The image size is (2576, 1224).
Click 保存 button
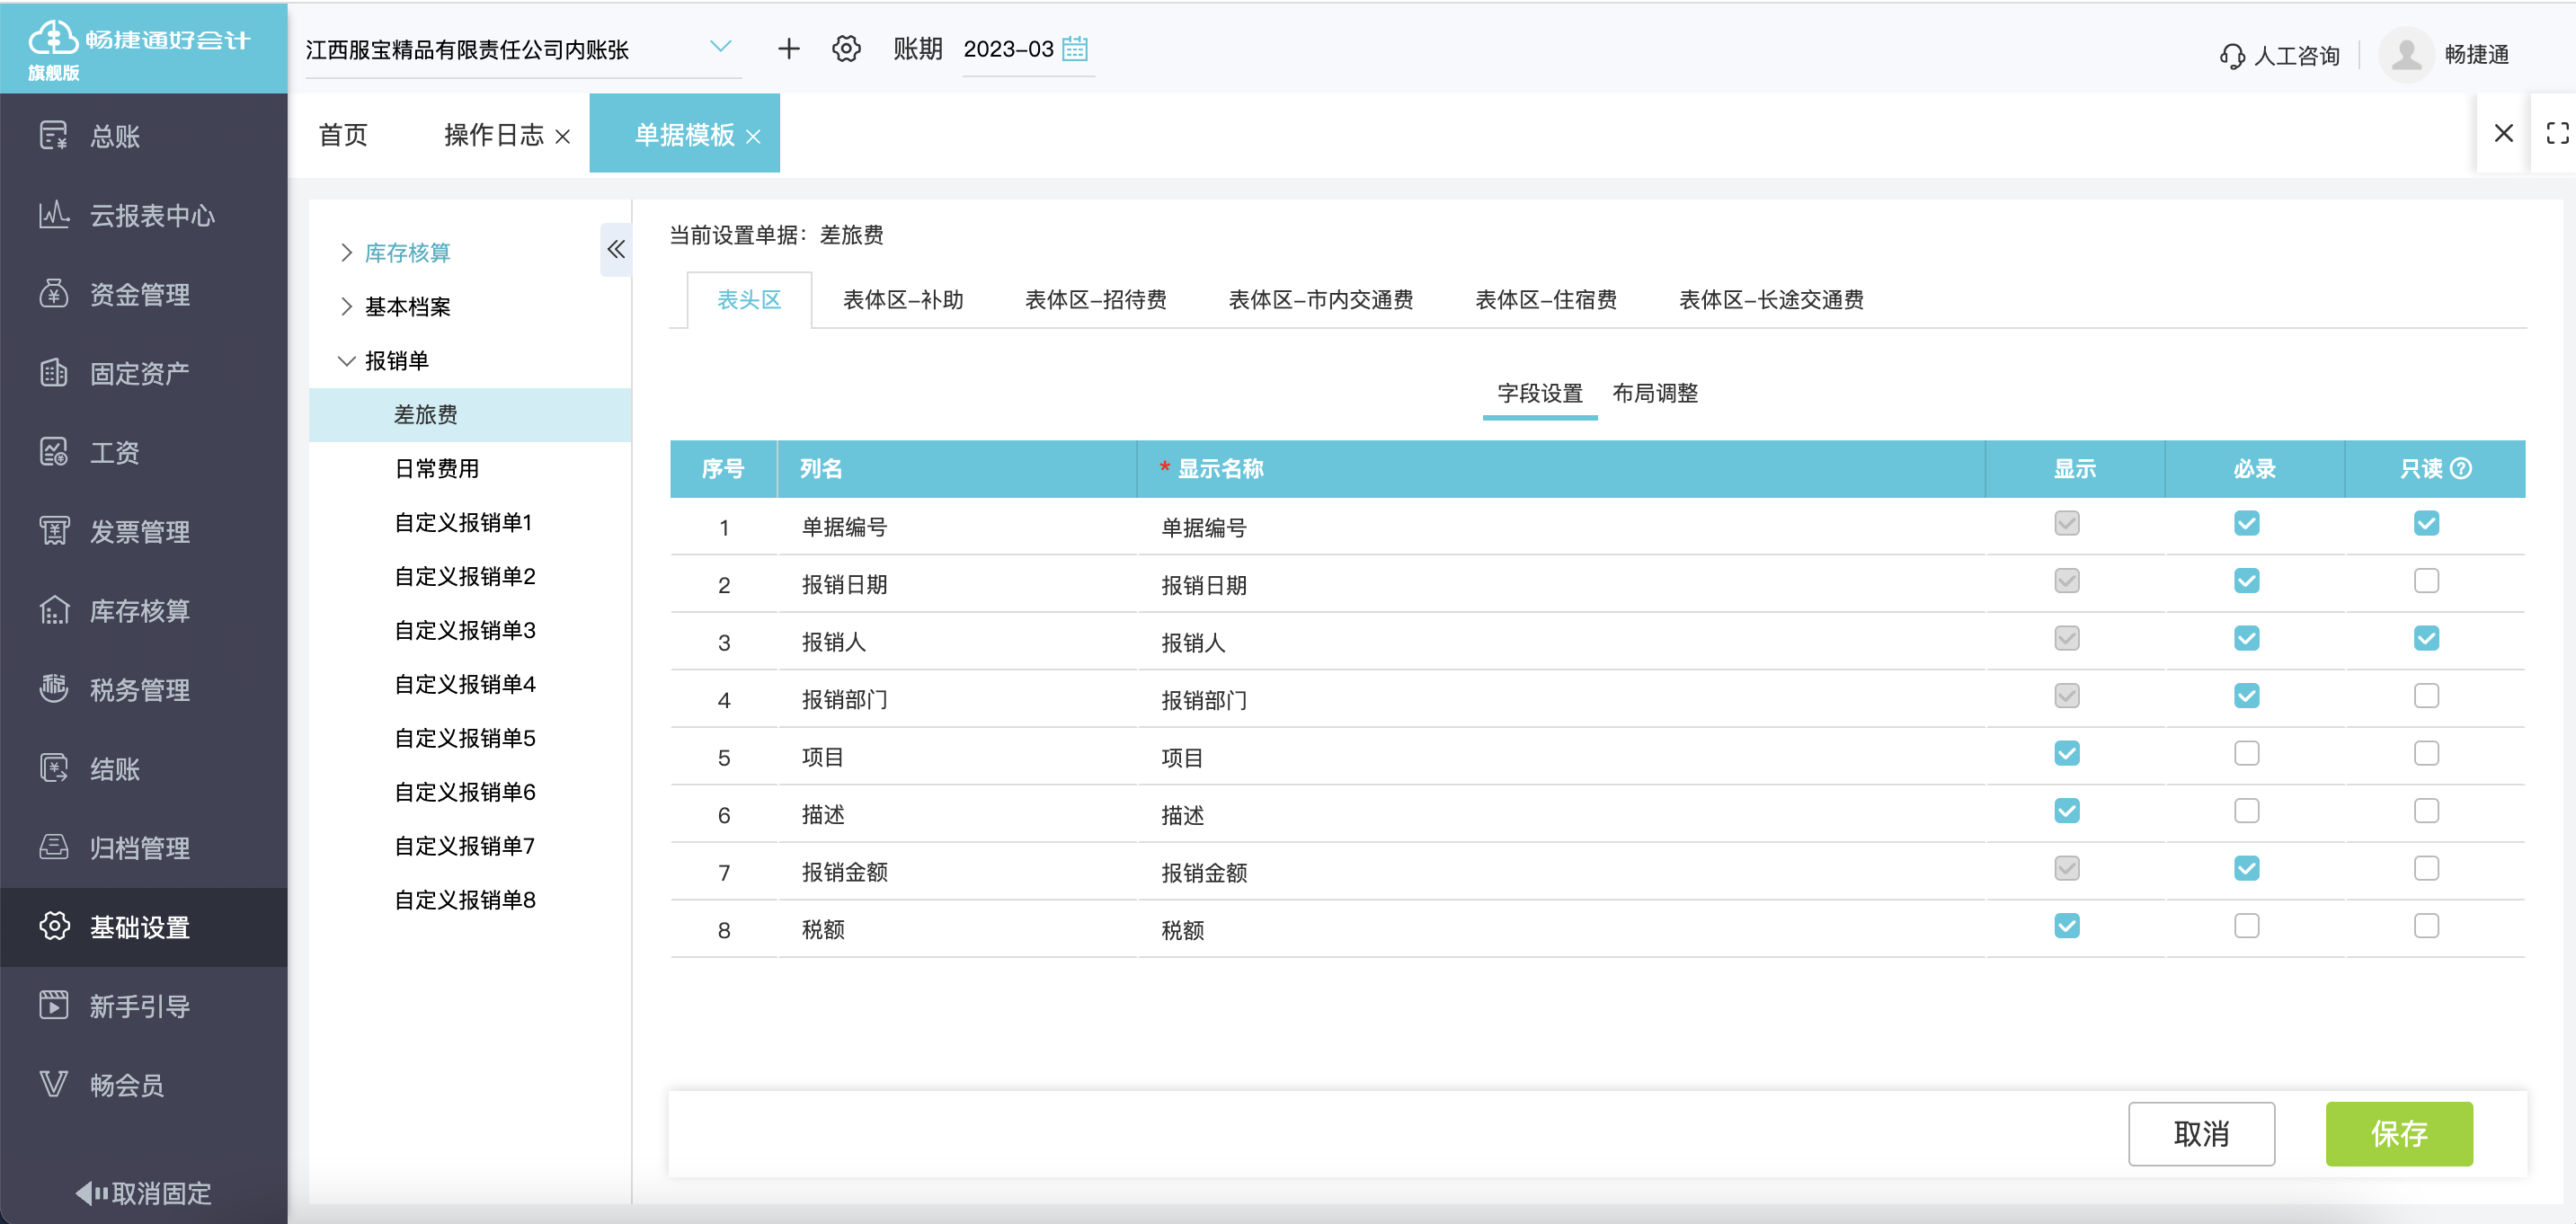[x=2400, y=1131]
